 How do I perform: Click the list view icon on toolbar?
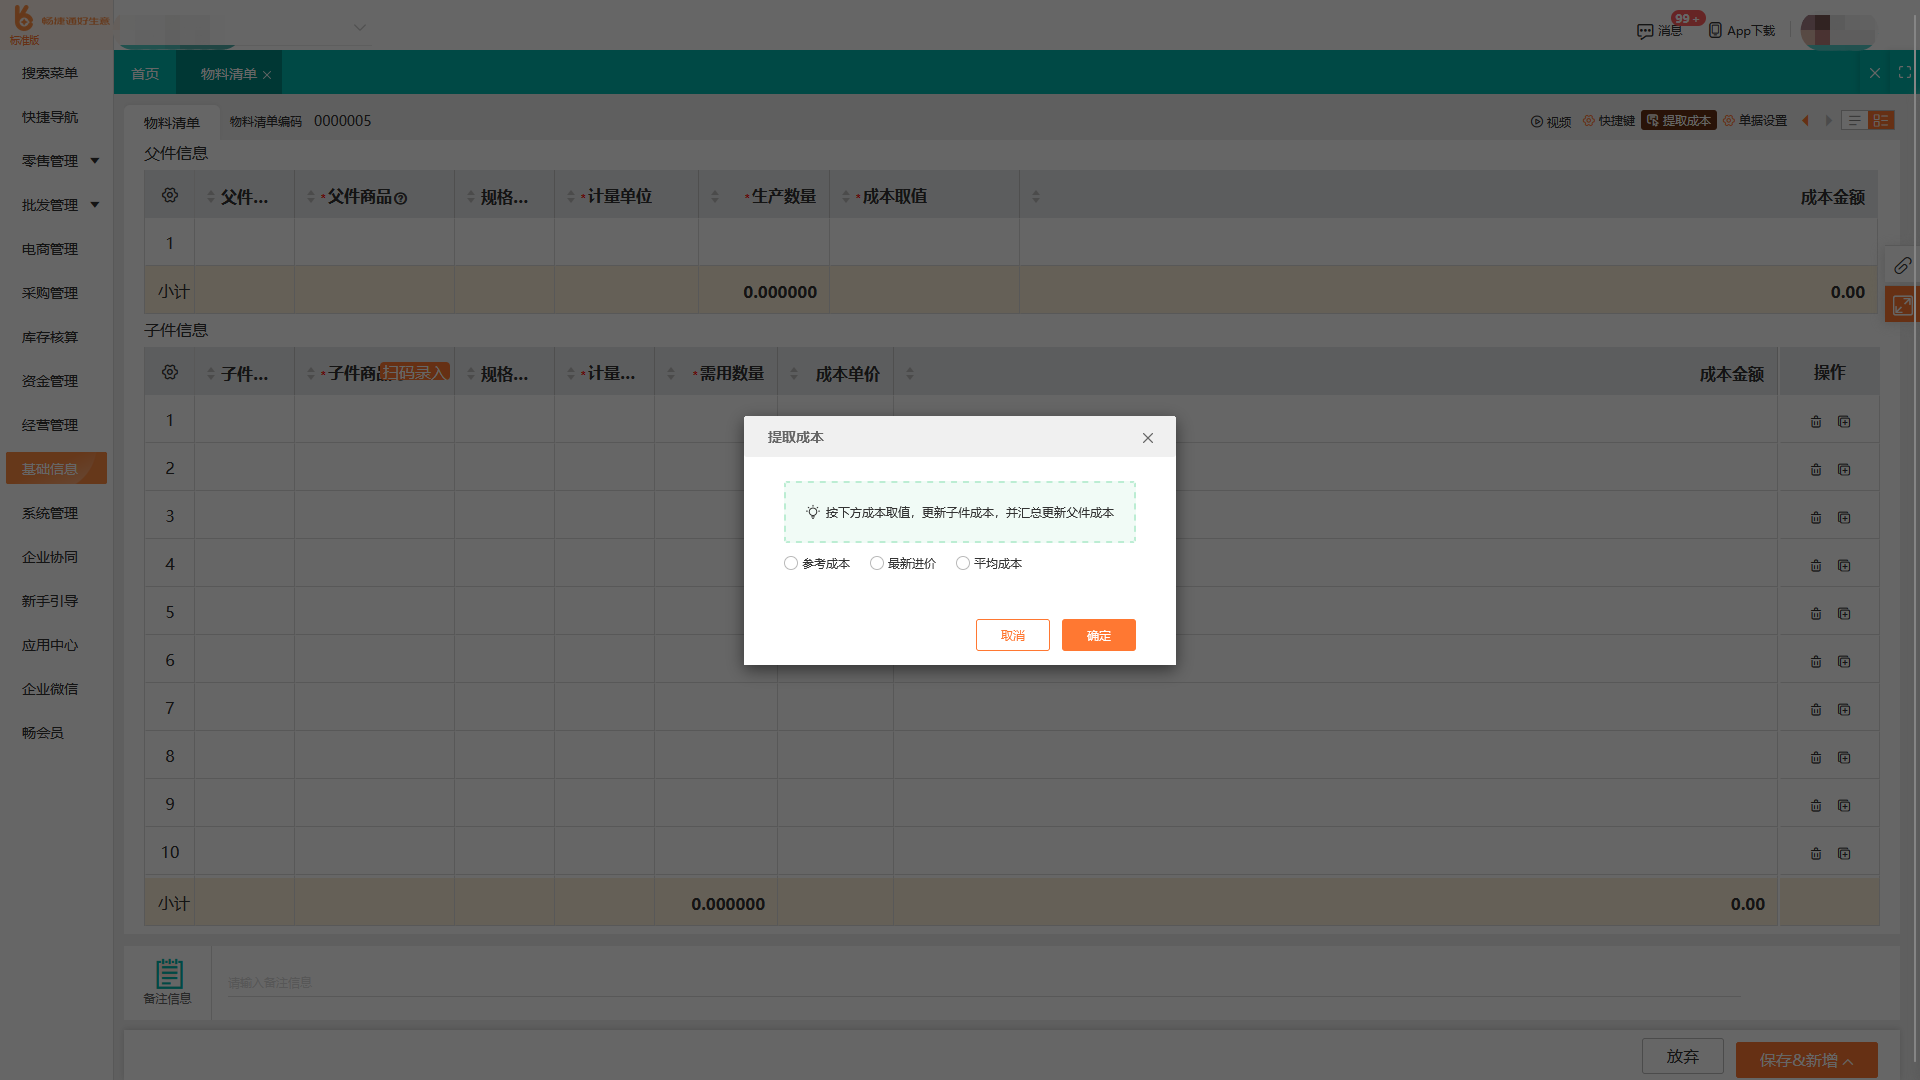coord(1855,121)
